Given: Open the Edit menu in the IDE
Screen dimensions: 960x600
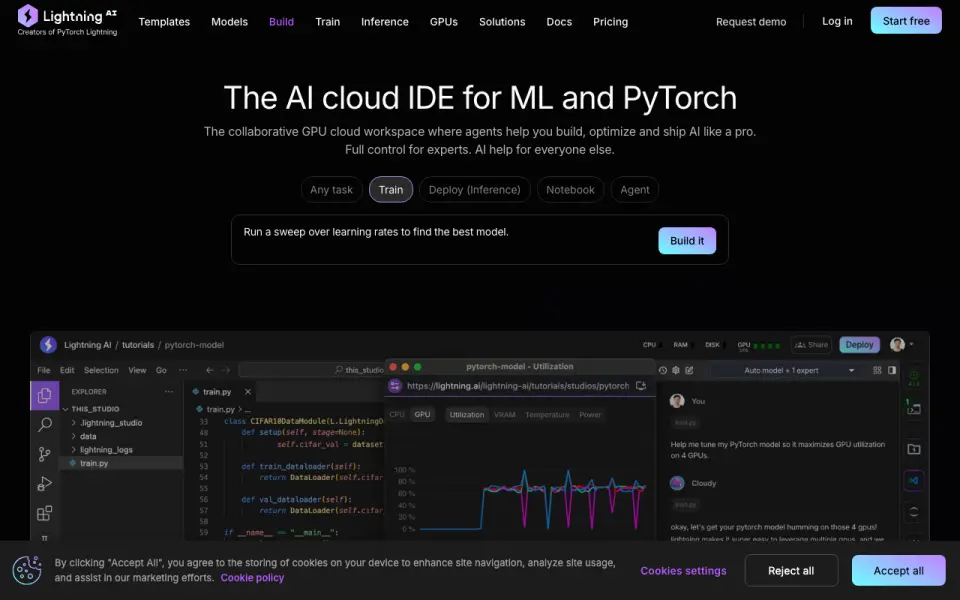Looking at the screenshot, I should (67, 370).
